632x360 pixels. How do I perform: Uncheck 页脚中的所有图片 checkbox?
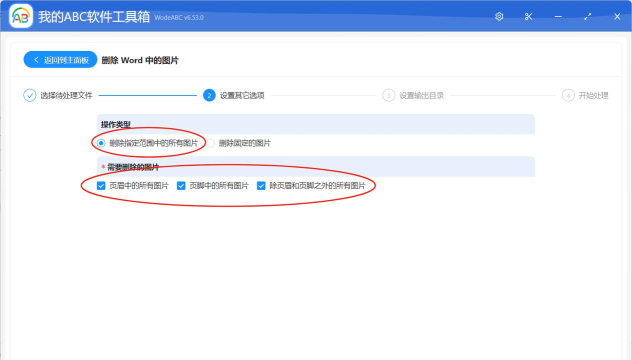tap(181, 185)
